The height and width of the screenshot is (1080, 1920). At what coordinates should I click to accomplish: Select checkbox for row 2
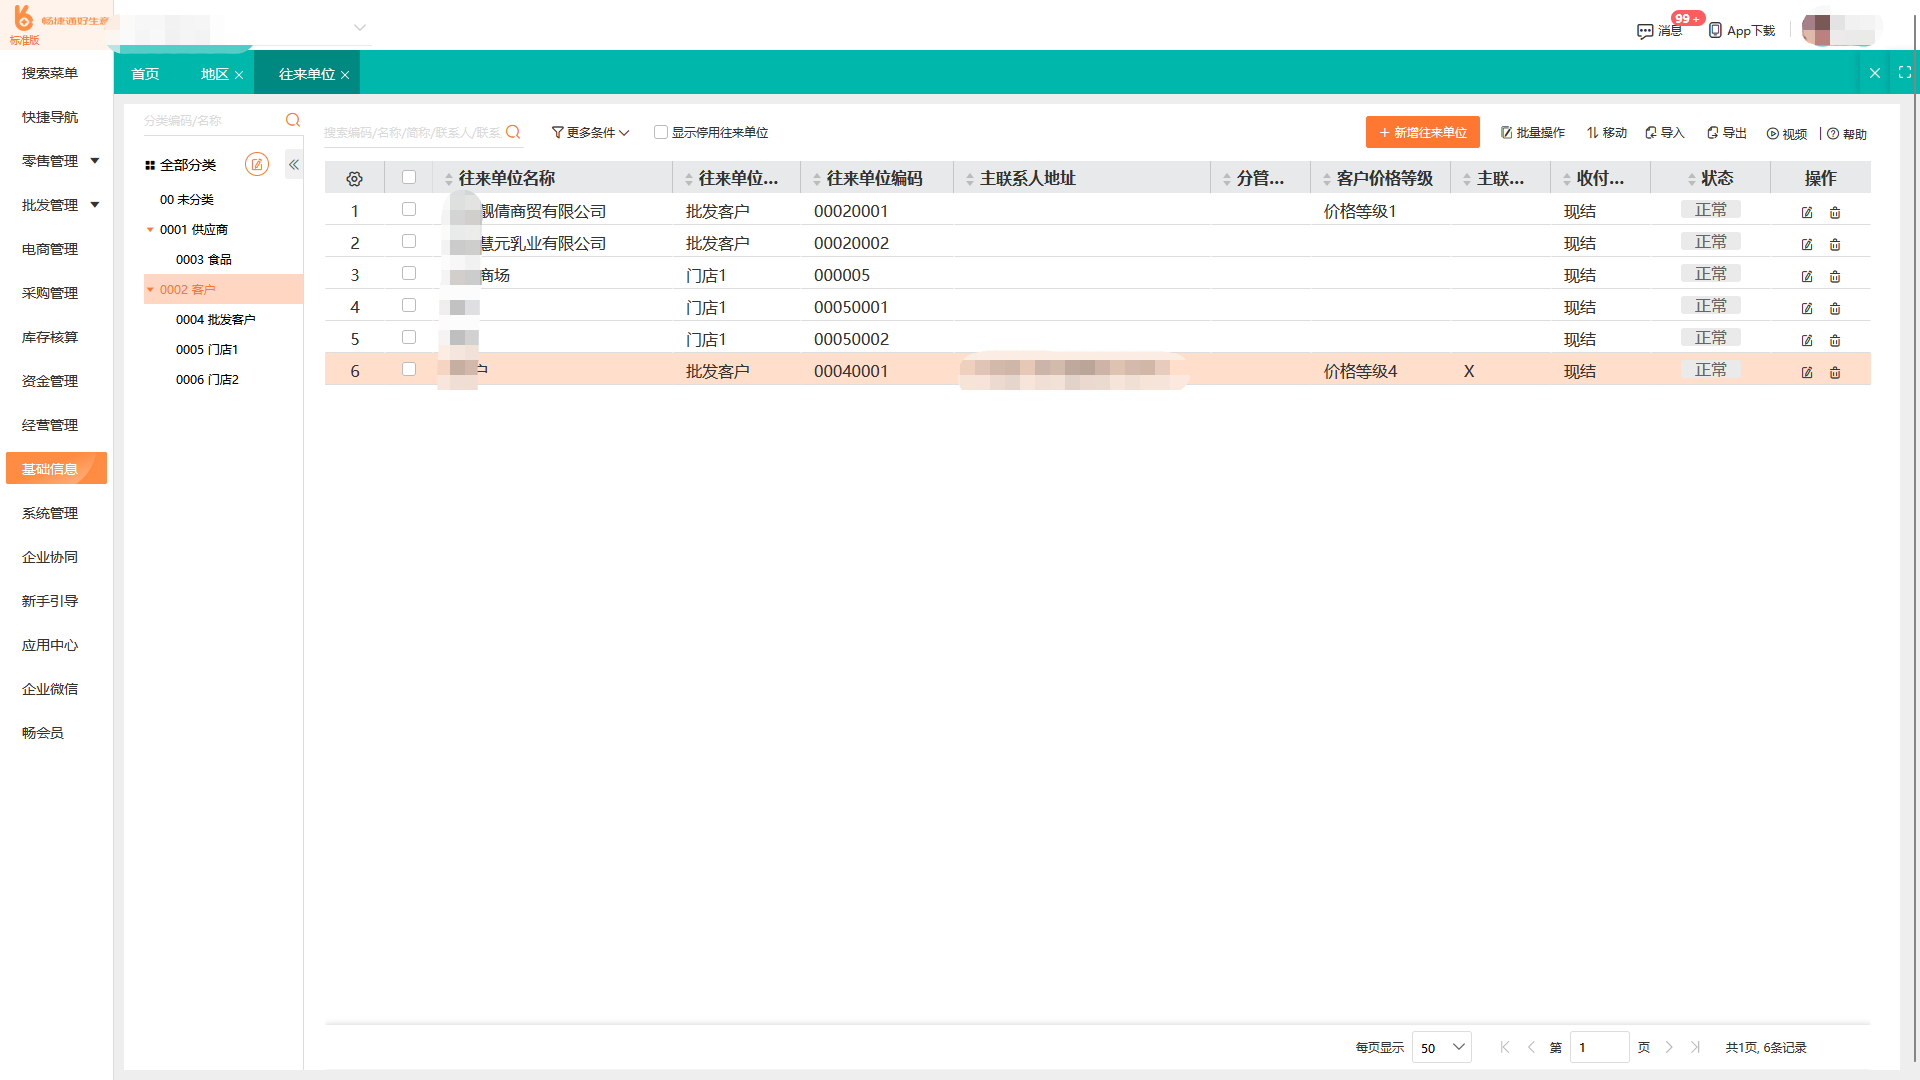(410, 241)
